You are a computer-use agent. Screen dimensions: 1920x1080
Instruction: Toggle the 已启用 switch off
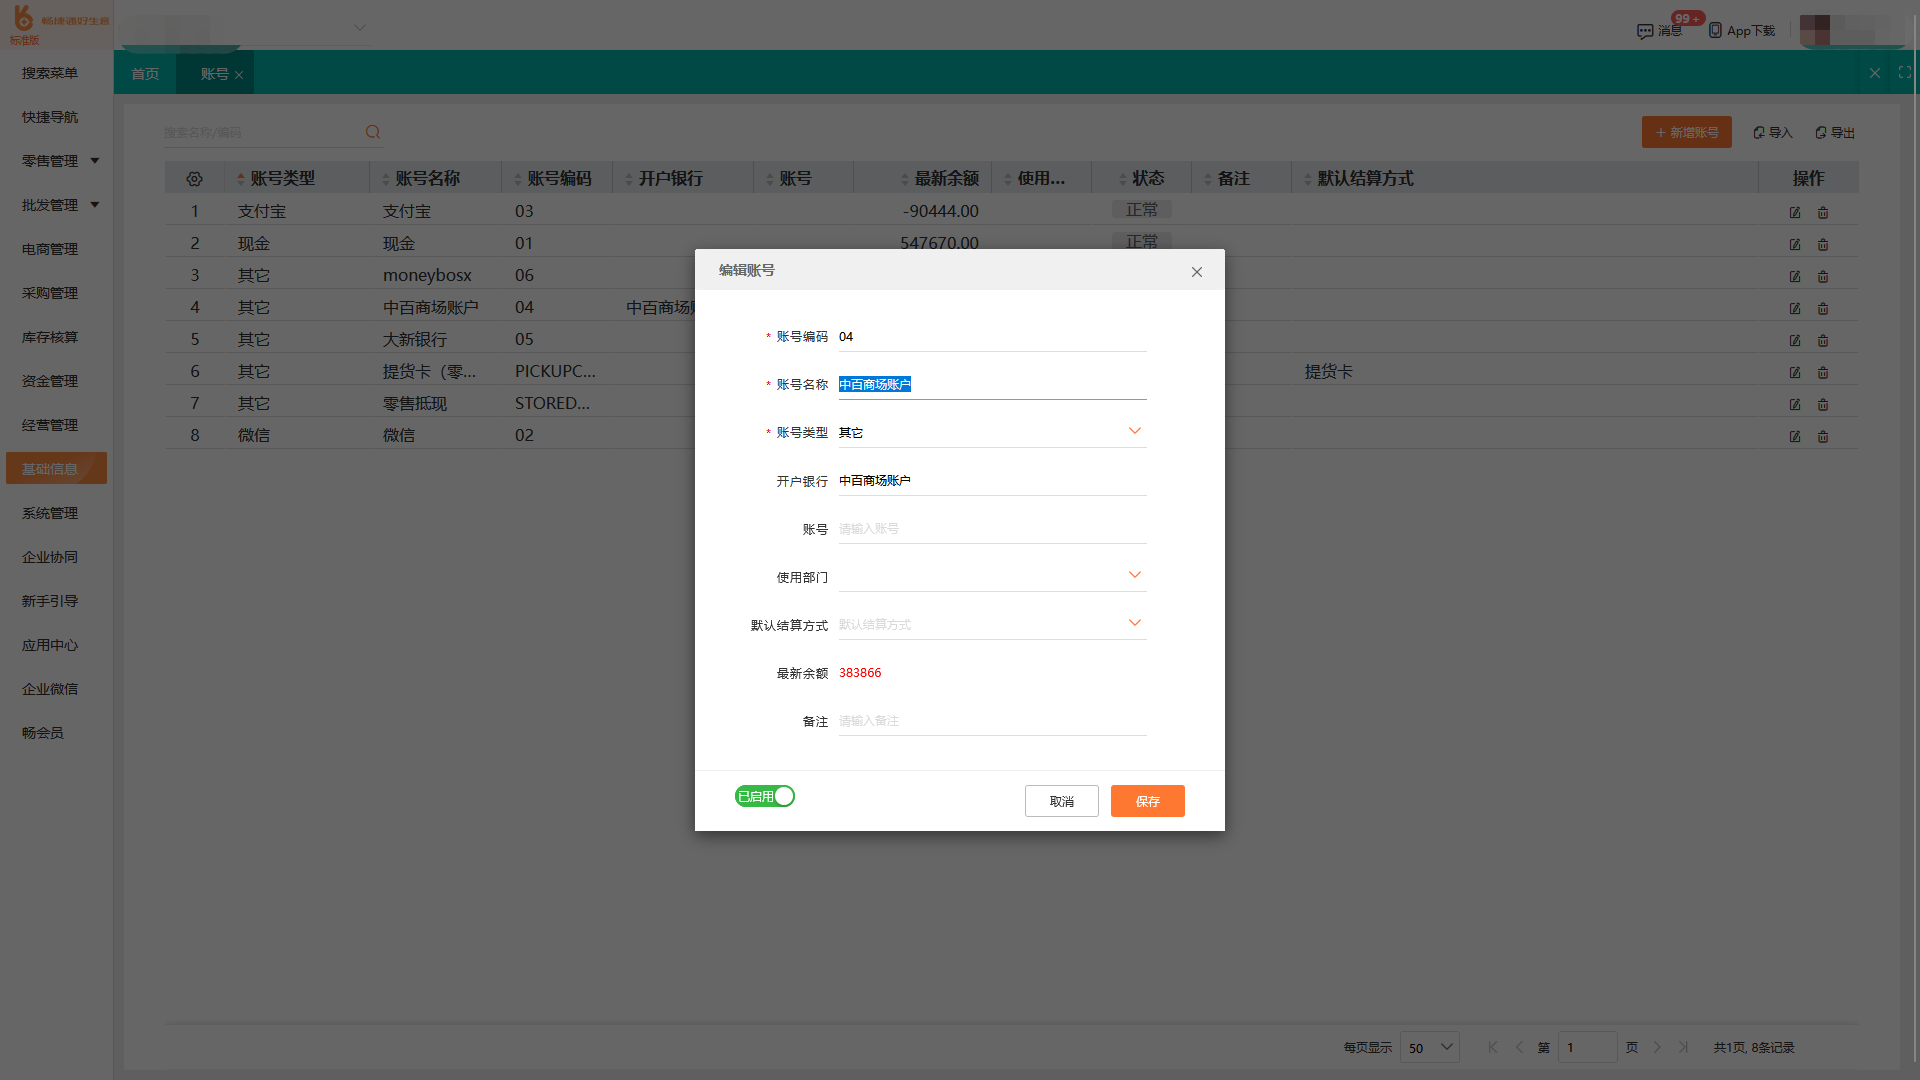(765, 796)
